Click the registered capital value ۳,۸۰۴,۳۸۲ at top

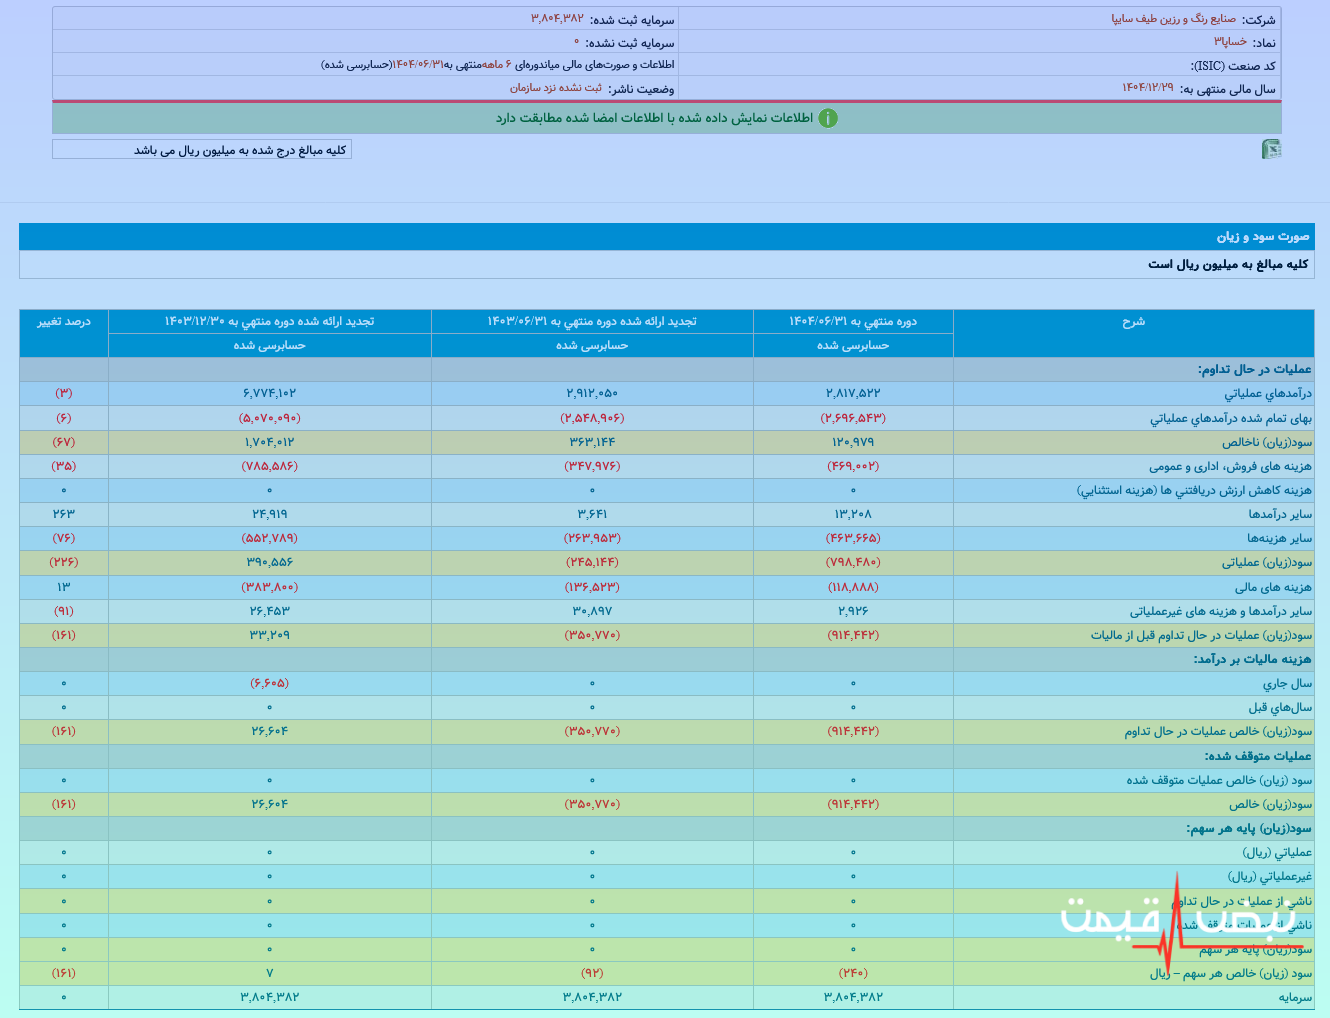[x=557, y=19]
